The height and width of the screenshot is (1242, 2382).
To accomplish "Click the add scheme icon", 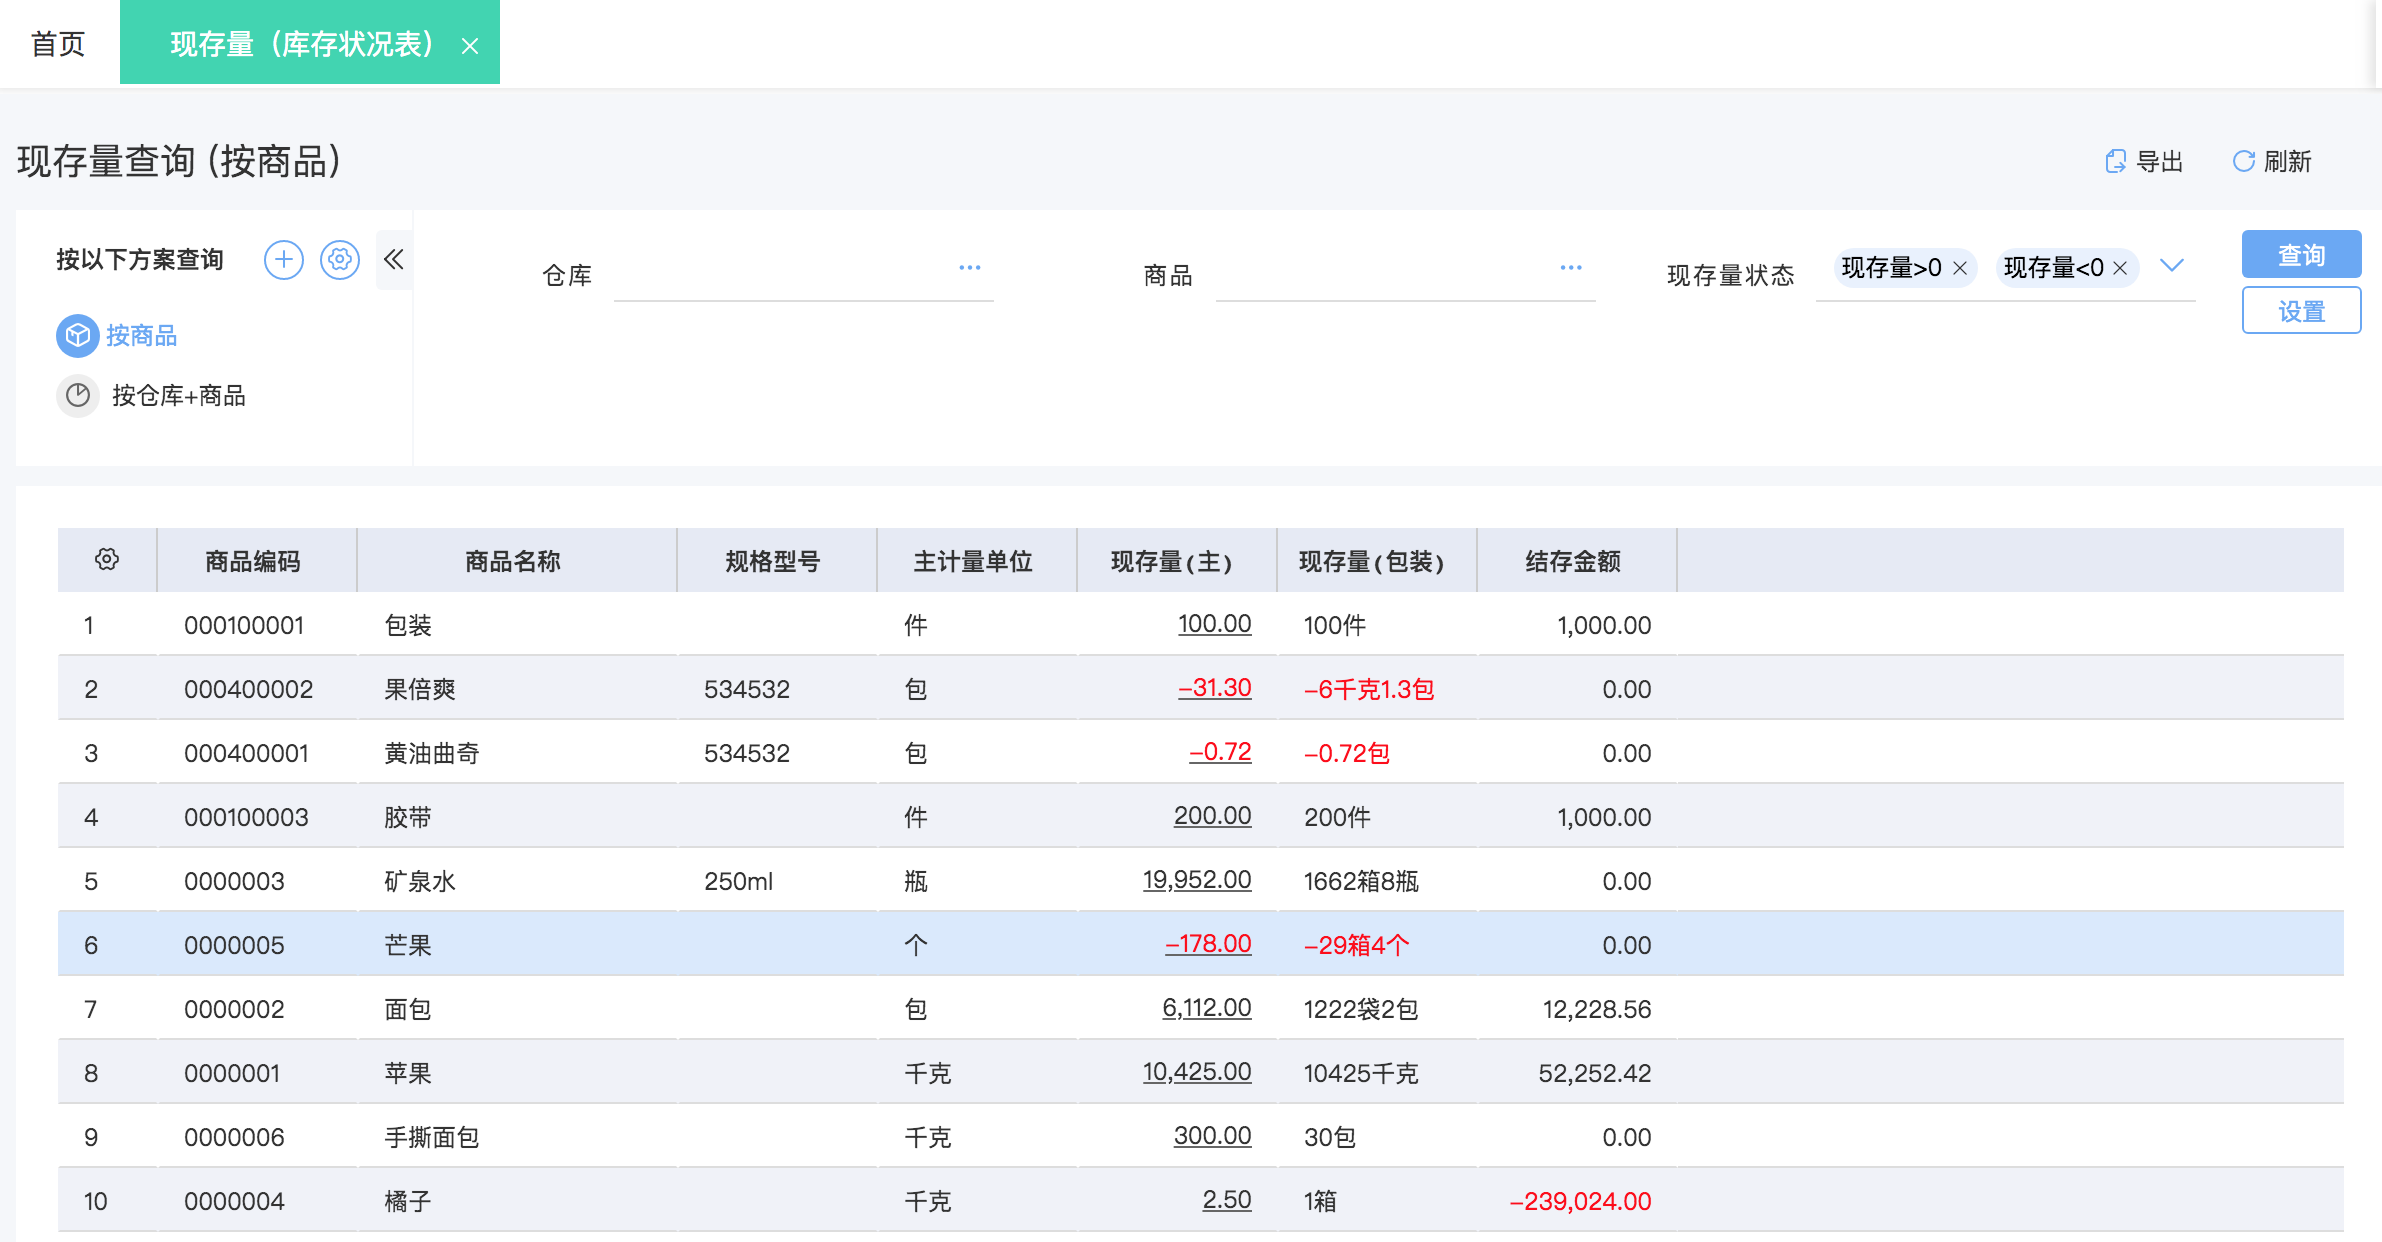I will 284,260.
